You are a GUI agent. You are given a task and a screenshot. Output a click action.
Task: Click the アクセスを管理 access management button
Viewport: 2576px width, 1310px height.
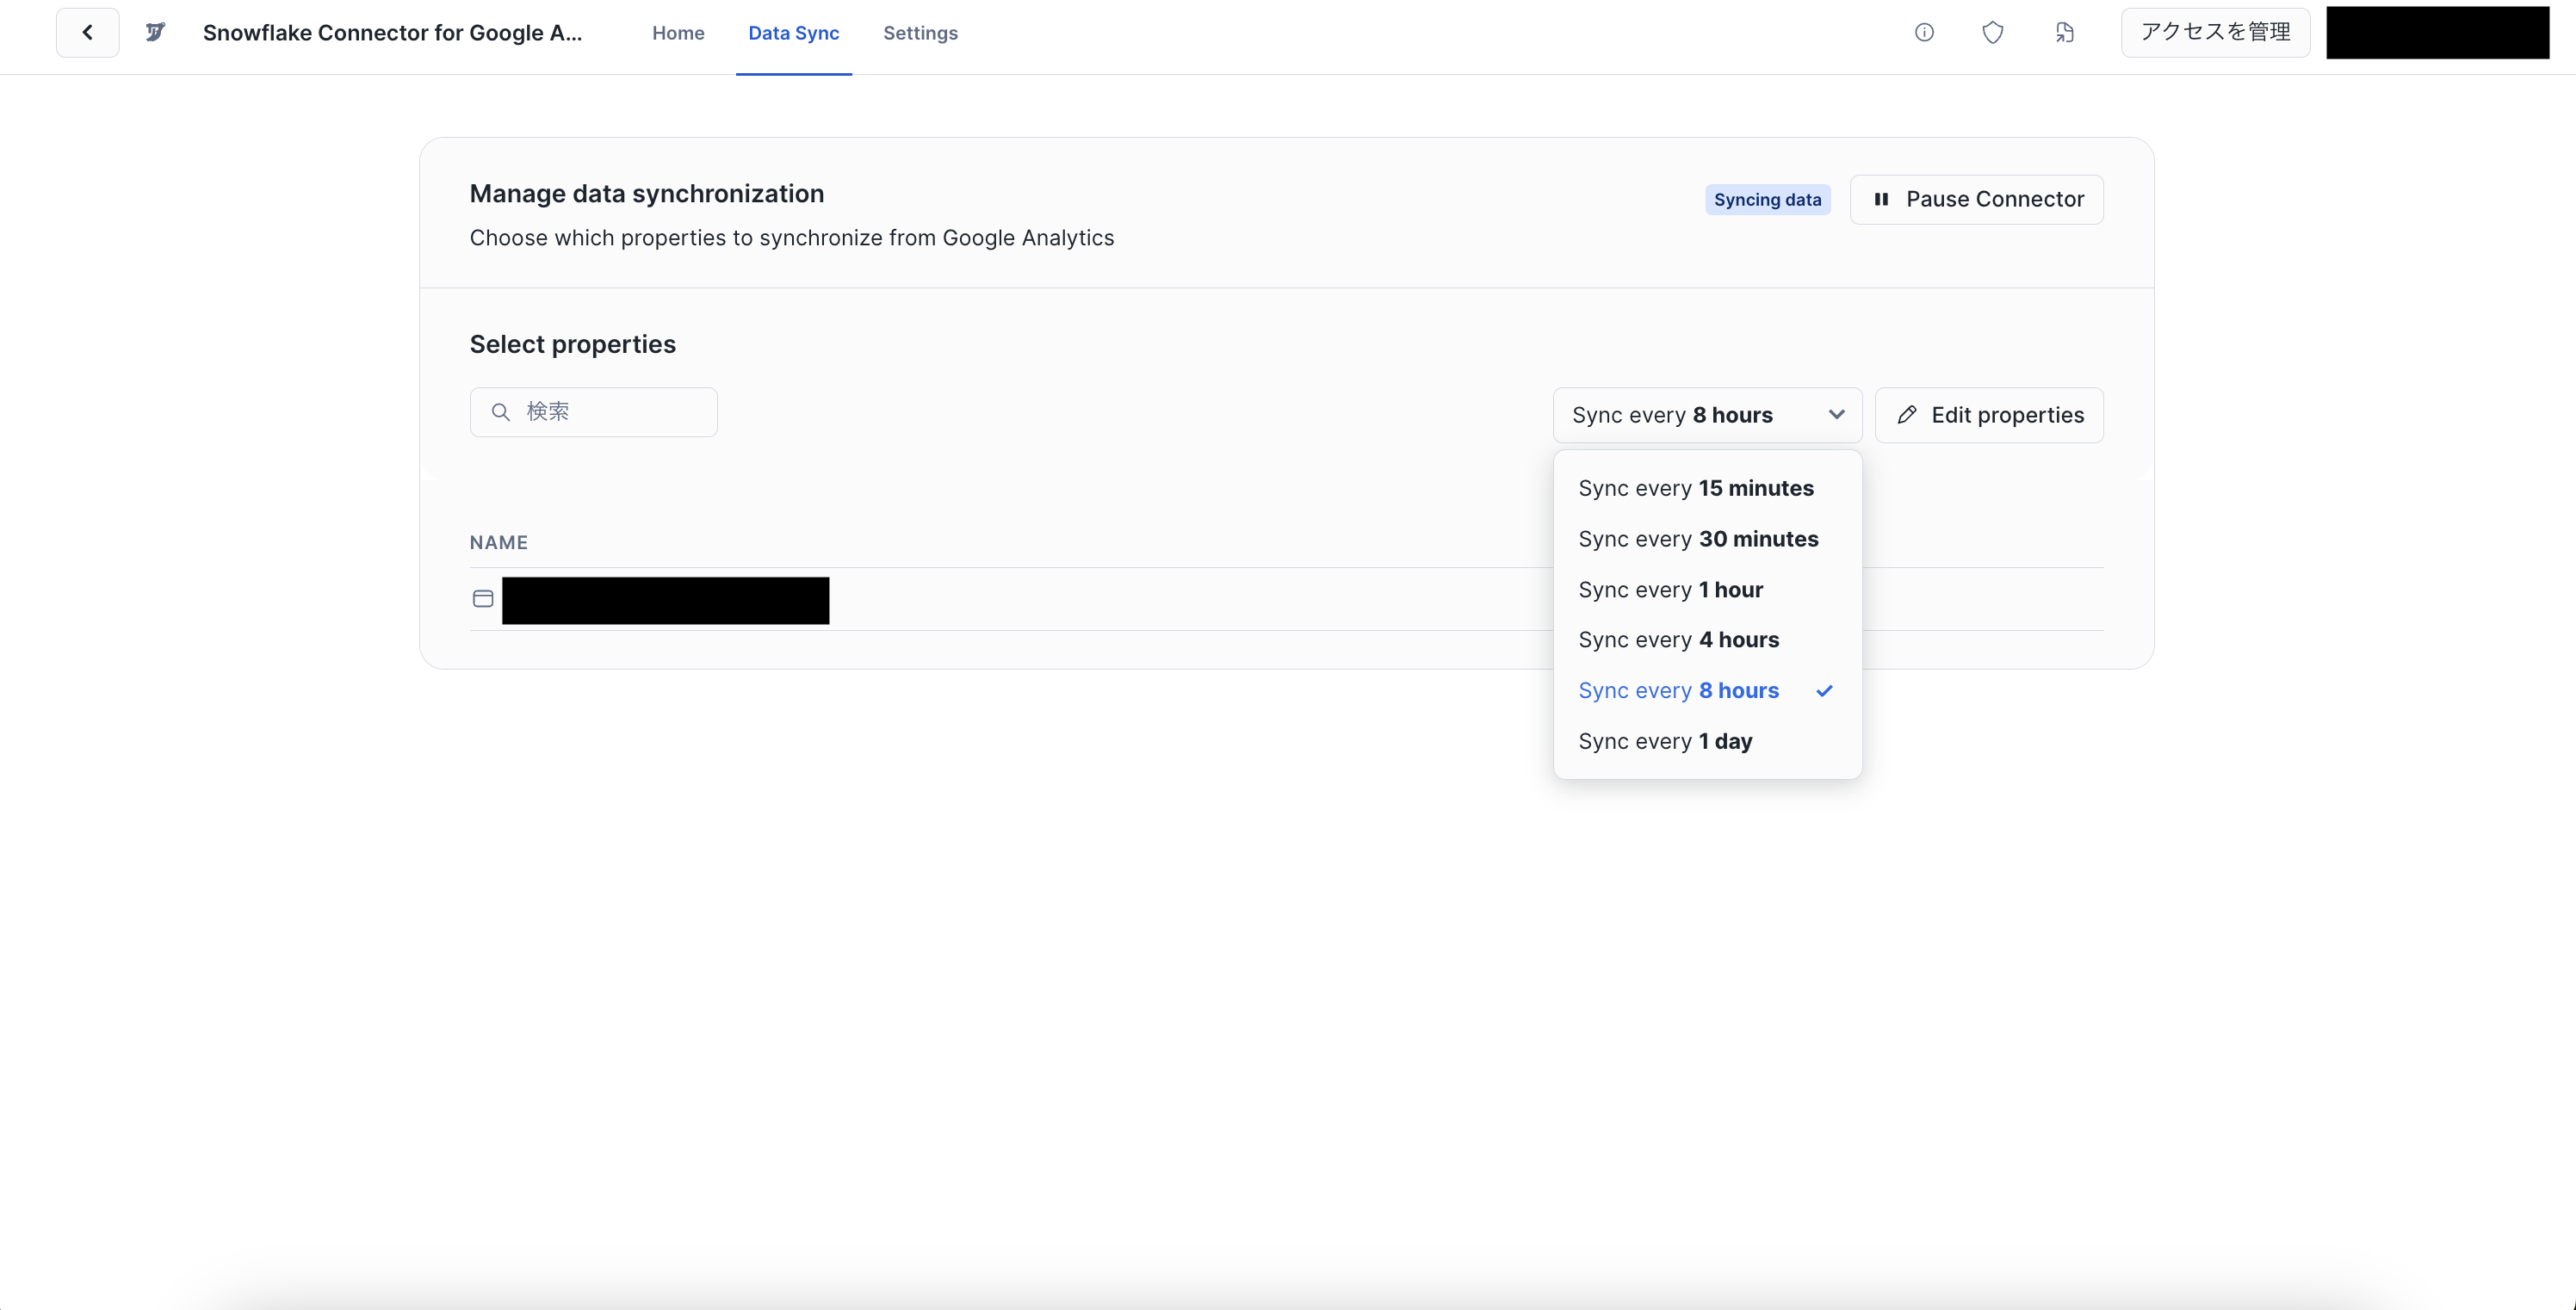[2214, 32]
